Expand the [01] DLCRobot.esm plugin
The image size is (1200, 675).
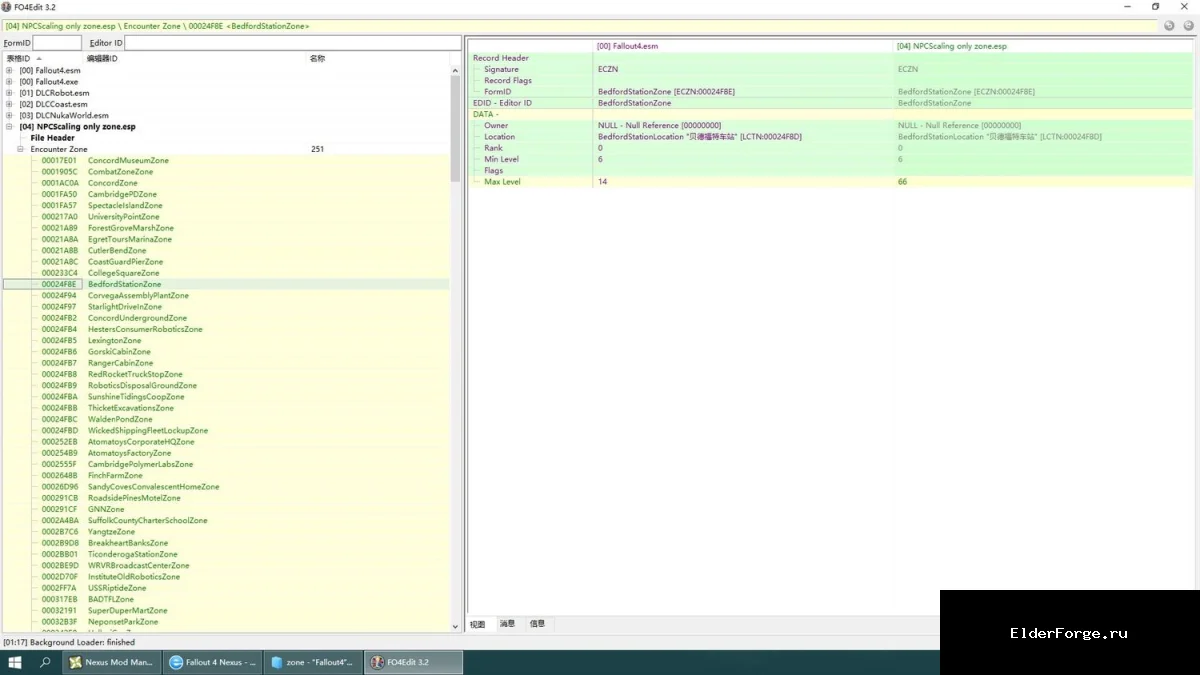point(9,93)
